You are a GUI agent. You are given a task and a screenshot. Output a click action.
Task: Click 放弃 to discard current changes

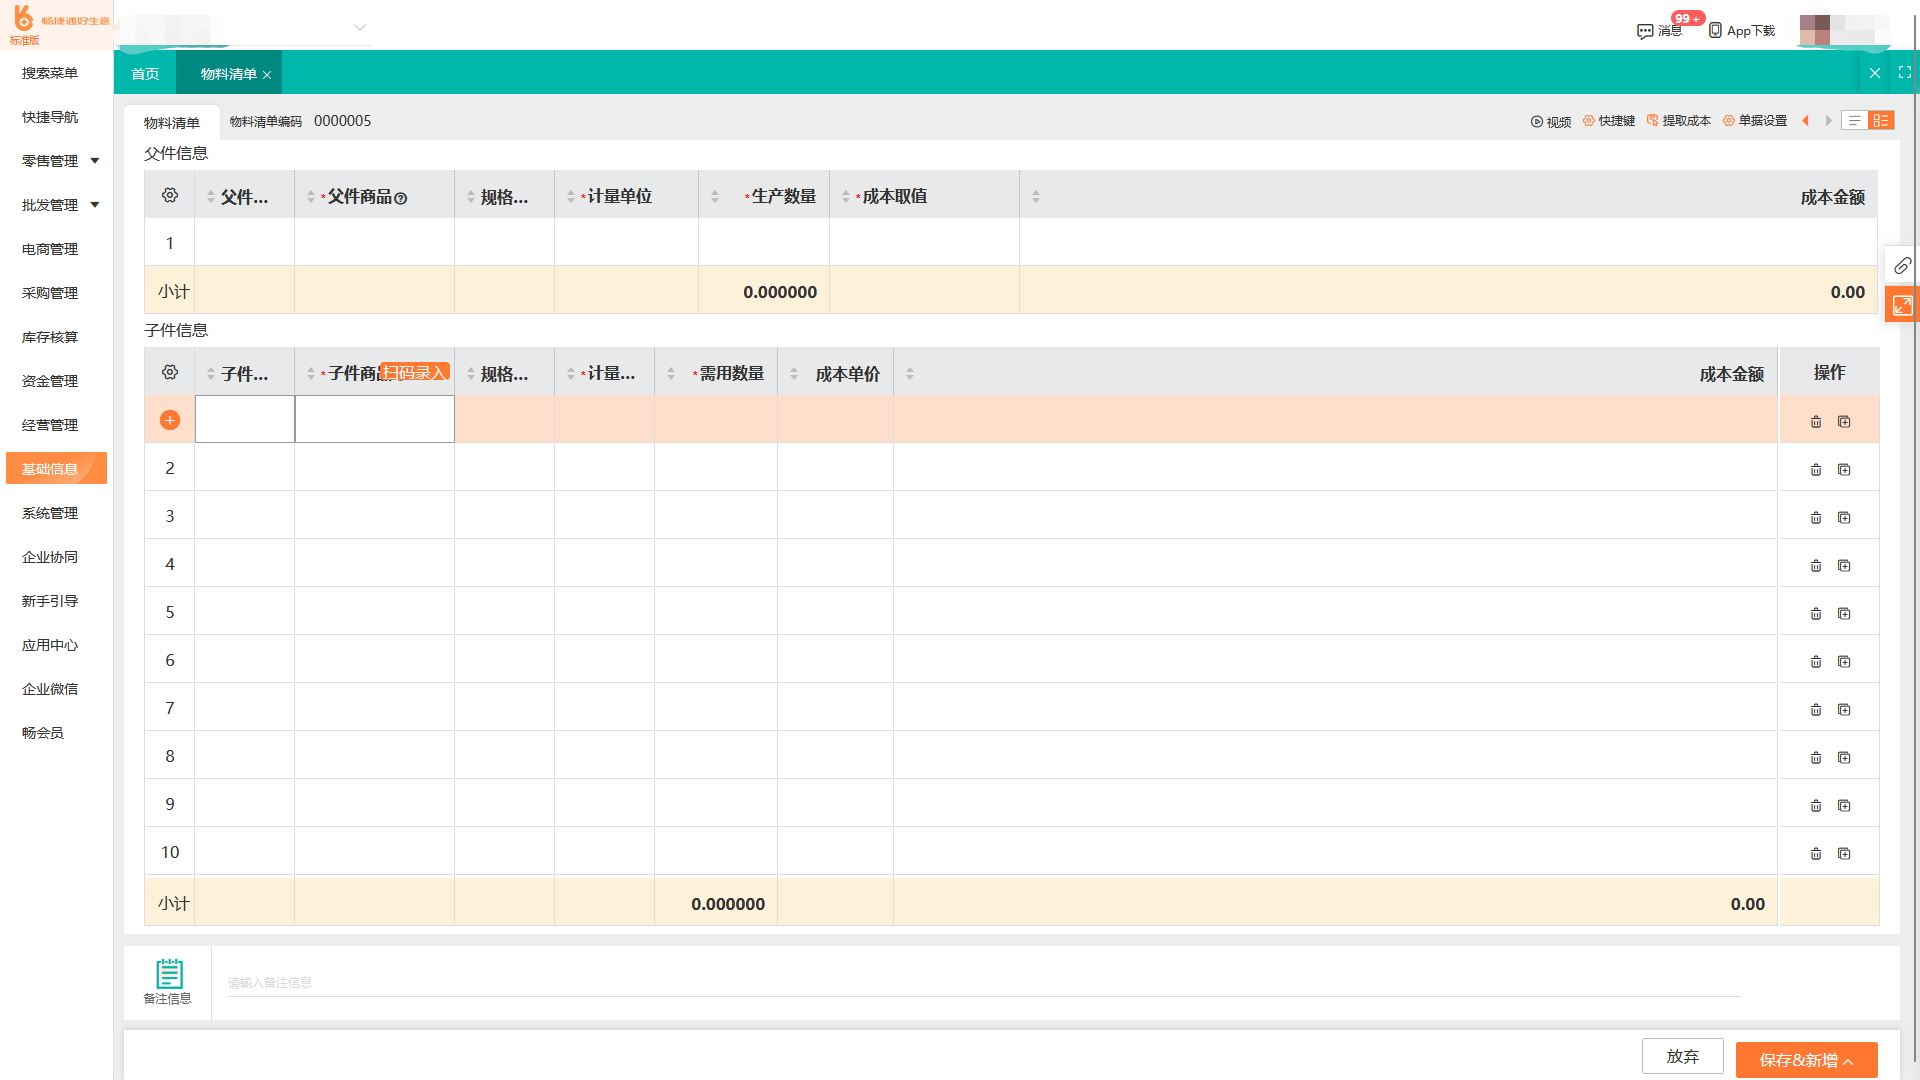point(1684,1056)
